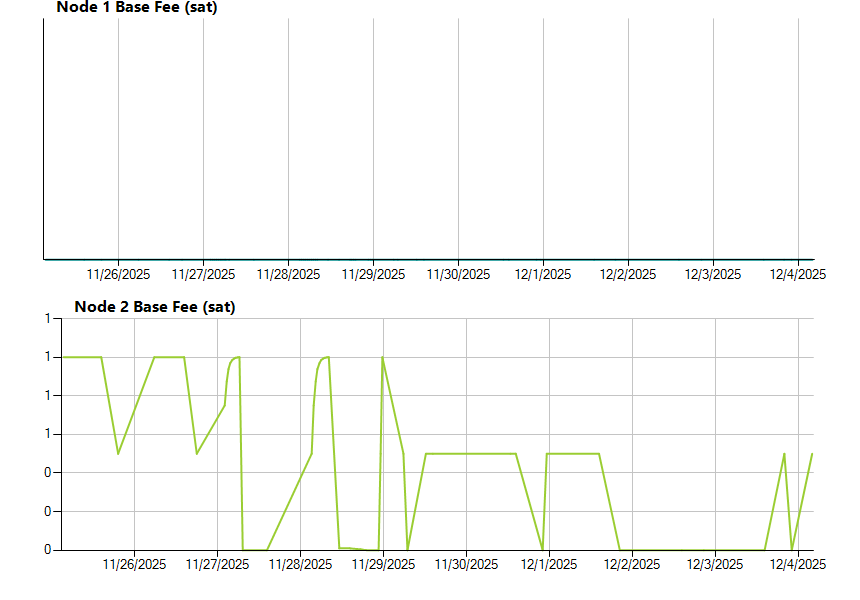Click 12/2/2025 date under Node 1 chart
This screenshot has height=600, width=860.
628,274
